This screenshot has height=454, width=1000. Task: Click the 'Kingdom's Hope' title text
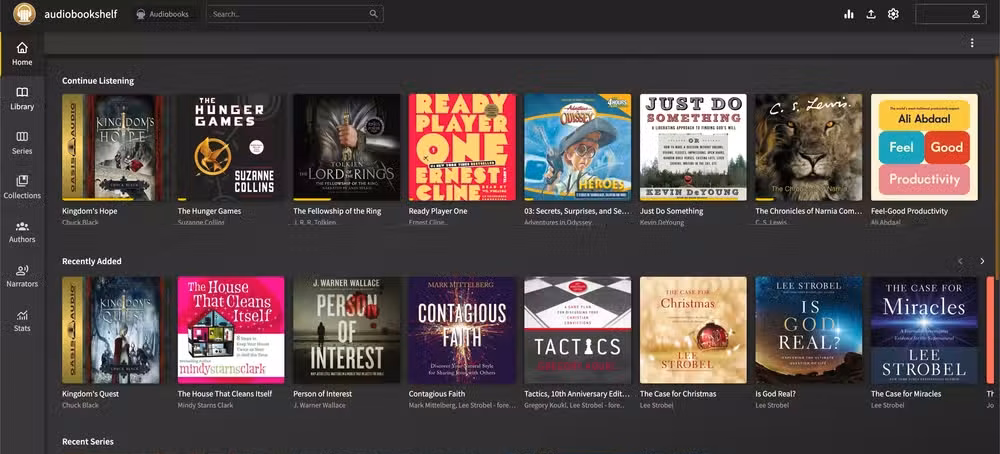pos(89,211)
